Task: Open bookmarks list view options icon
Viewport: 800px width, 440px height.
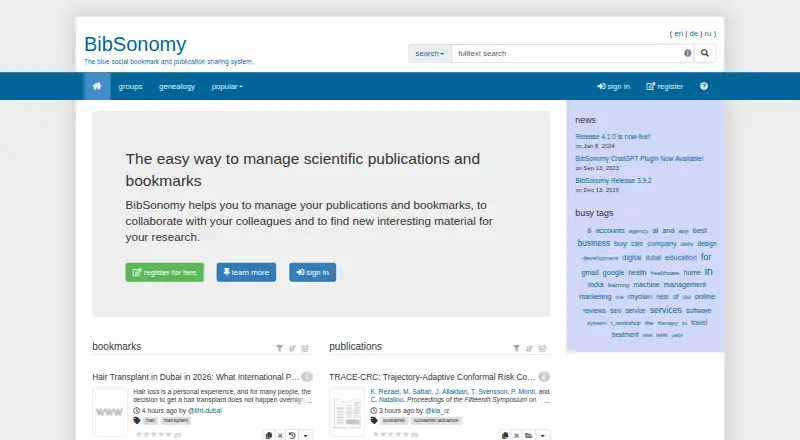Action: tap(305, 349)
